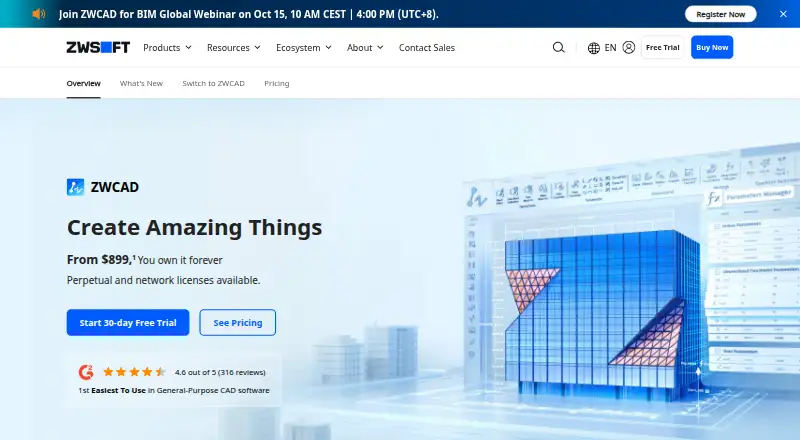This screenshot has width=800, height=440.
Task: Click the G2 logo icon
Action: [x=86, y=372]
